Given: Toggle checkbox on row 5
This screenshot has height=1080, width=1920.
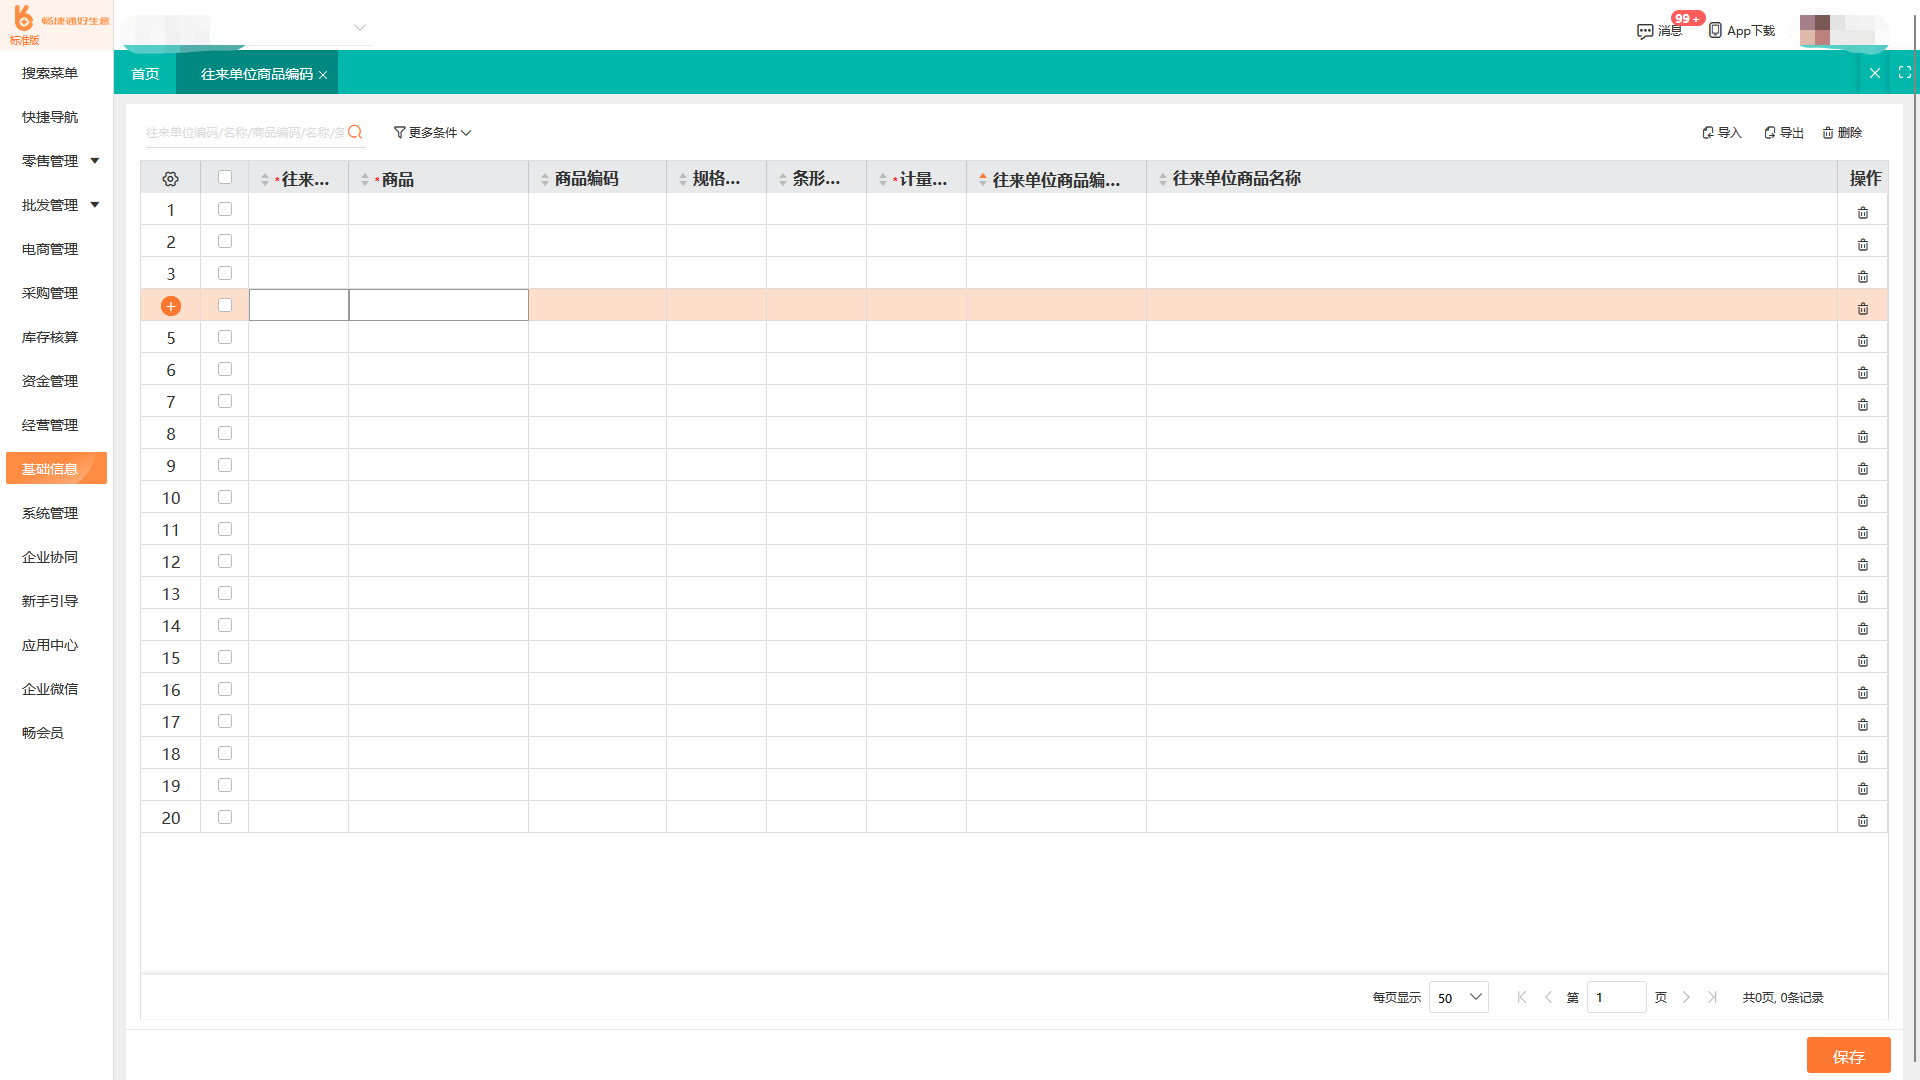Looking at the screenshot, I should click(224, 336).
